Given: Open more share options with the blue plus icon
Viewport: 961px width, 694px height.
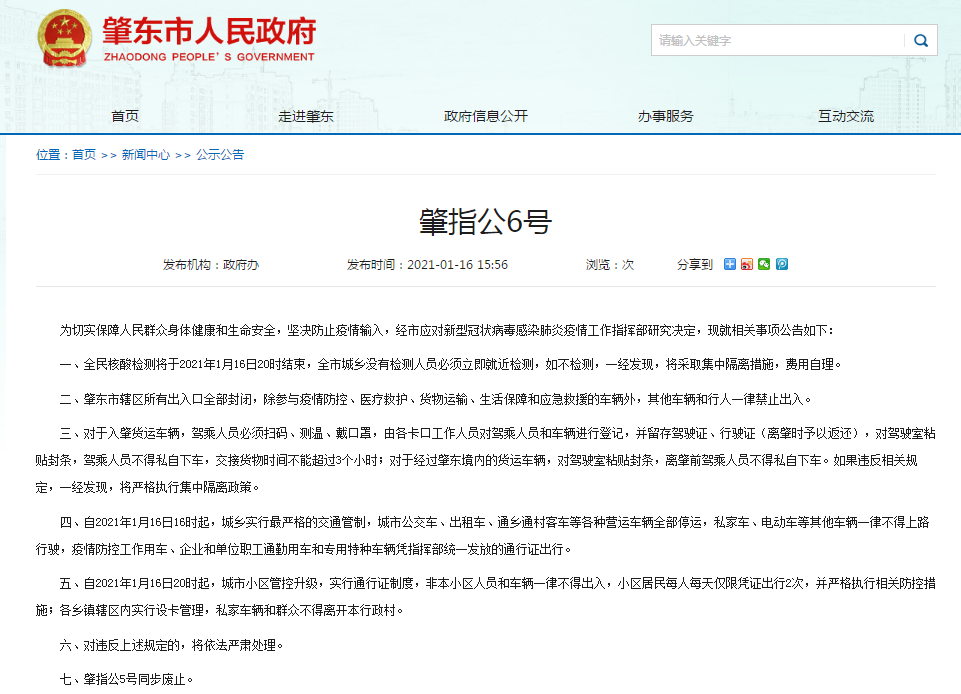Looking at the screenshot, I should tap(730, 264).
